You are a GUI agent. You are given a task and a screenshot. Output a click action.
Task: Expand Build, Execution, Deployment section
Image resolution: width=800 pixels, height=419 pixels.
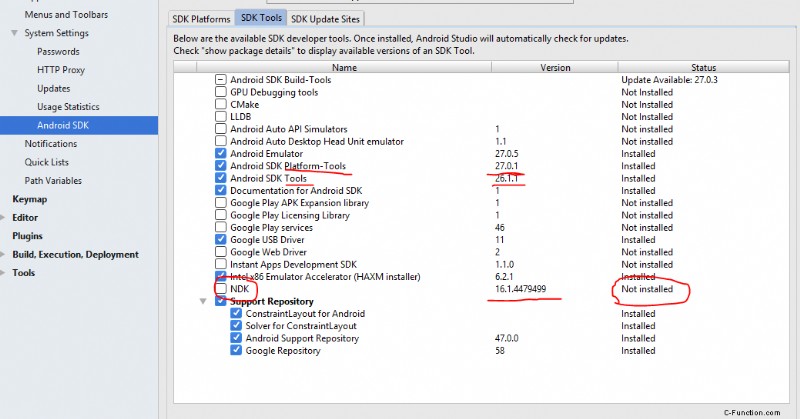click(x=5, y=254)
